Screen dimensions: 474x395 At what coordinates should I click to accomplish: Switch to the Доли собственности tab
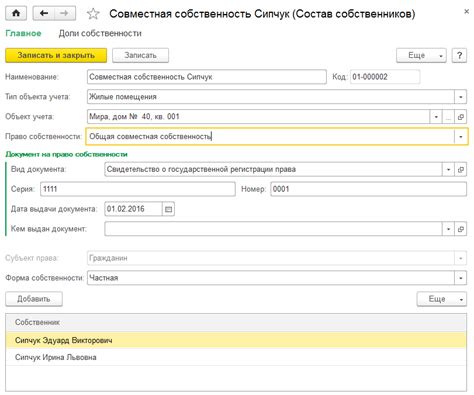[100, 33]
